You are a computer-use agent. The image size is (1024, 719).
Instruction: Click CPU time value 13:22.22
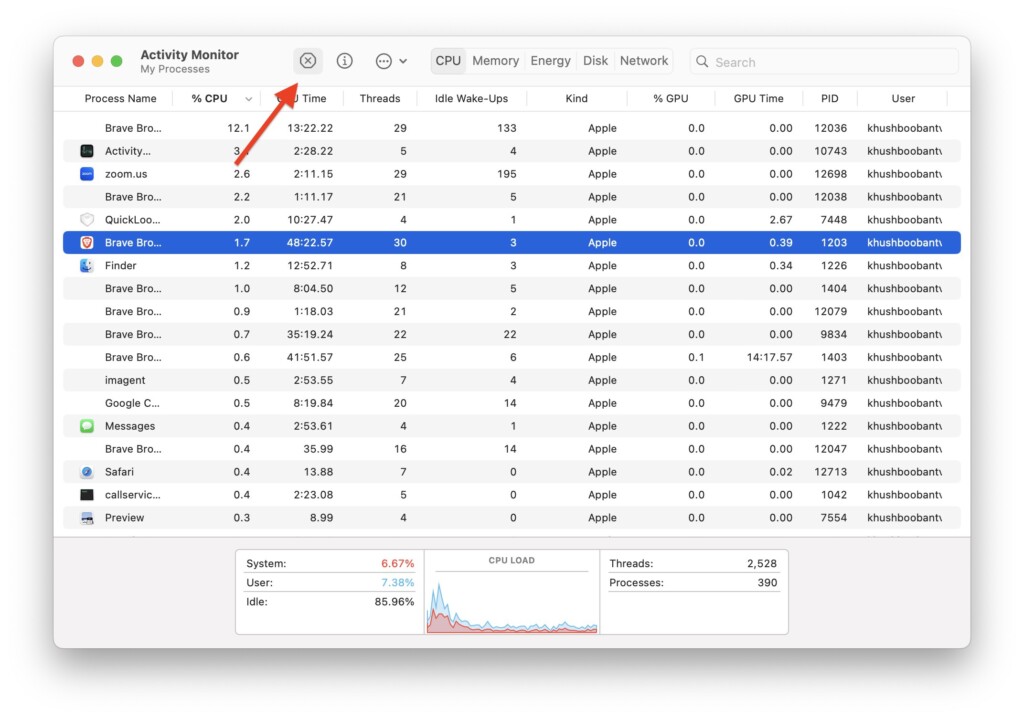click(310, 128)
